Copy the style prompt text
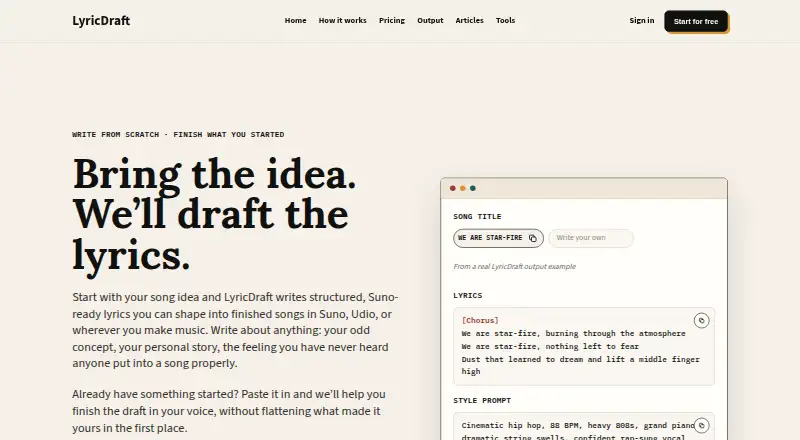Image resolution: width=800 pixels, height=440 pixels. 702,425
